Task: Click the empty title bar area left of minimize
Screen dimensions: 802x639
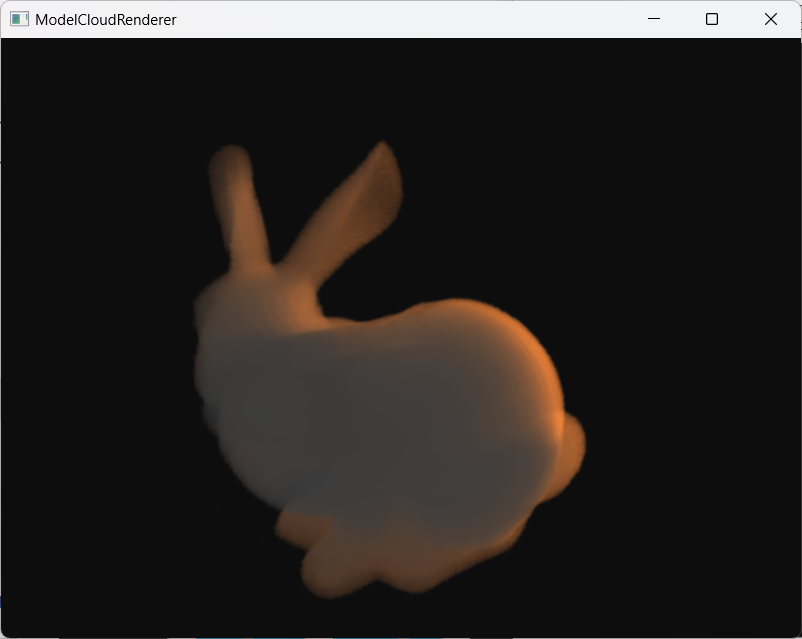Action: 400,19
